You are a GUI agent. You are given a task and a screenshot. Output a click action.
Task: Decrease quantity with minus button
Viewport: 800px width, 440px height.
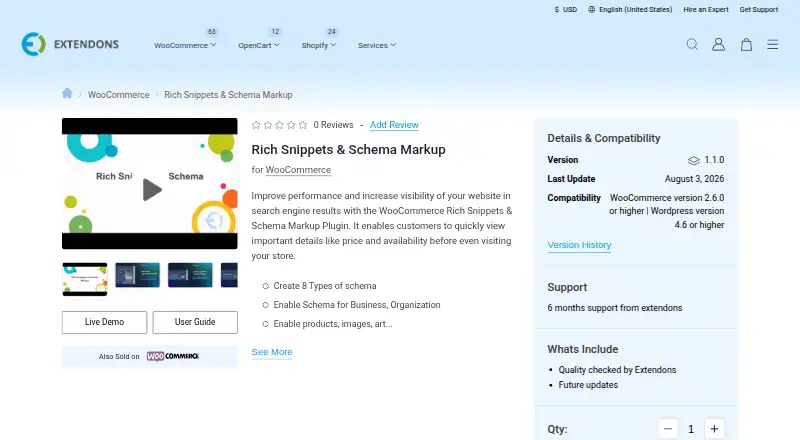668,429
